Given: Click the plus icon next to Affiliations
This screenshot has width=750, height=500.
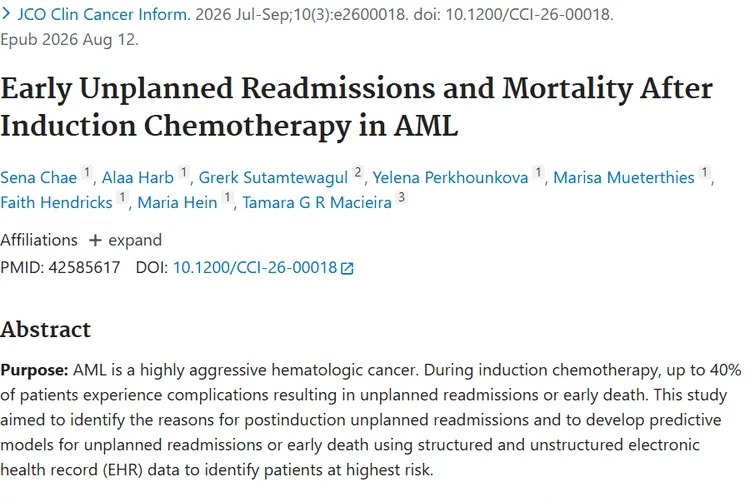Looking at the screenshot, I should [x=95, y=240].
